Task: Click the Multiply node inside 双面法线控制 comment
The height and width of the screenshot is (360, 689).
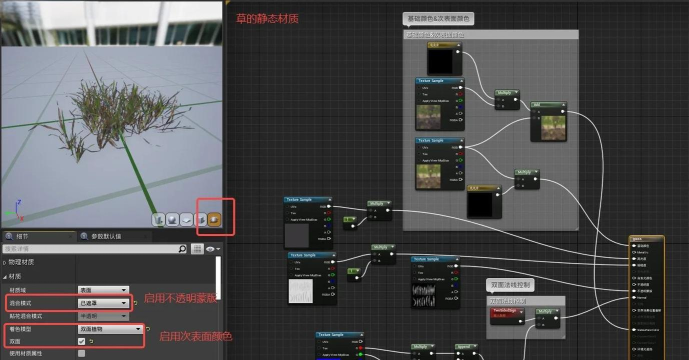Action: [548, 319]
